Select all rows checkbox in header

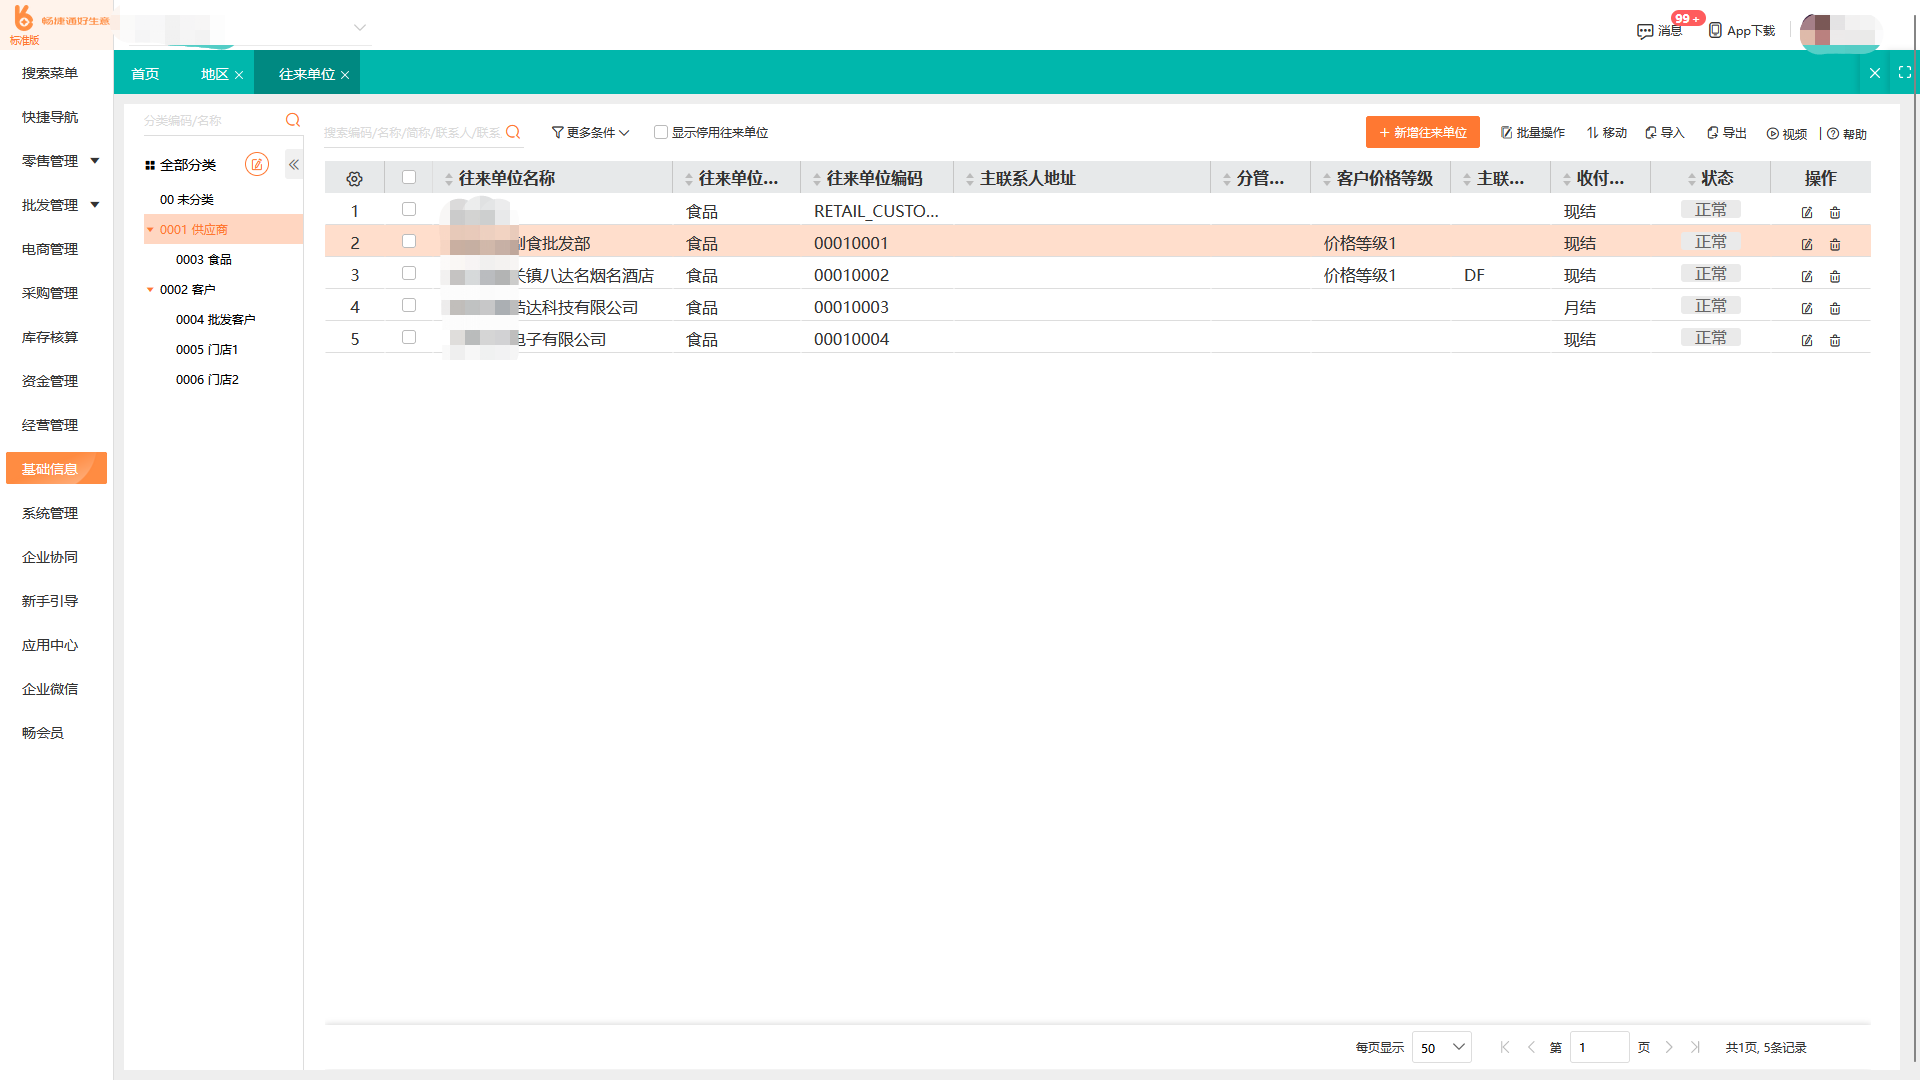coord(410,177)
